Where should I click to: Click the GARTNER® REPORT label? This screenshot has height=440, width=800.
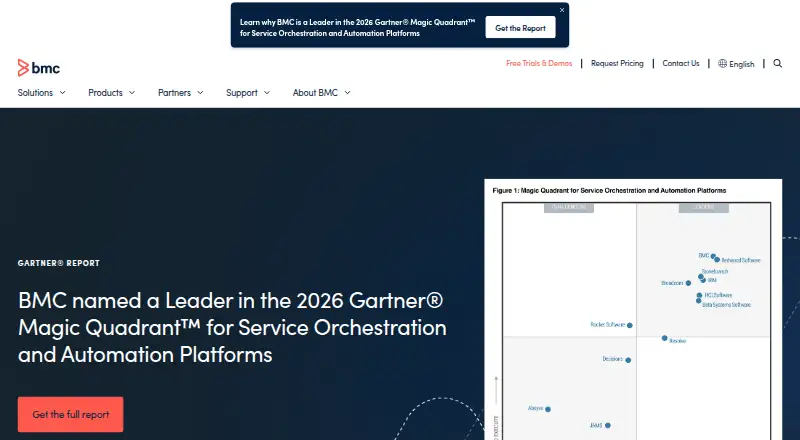pos(59,263)
